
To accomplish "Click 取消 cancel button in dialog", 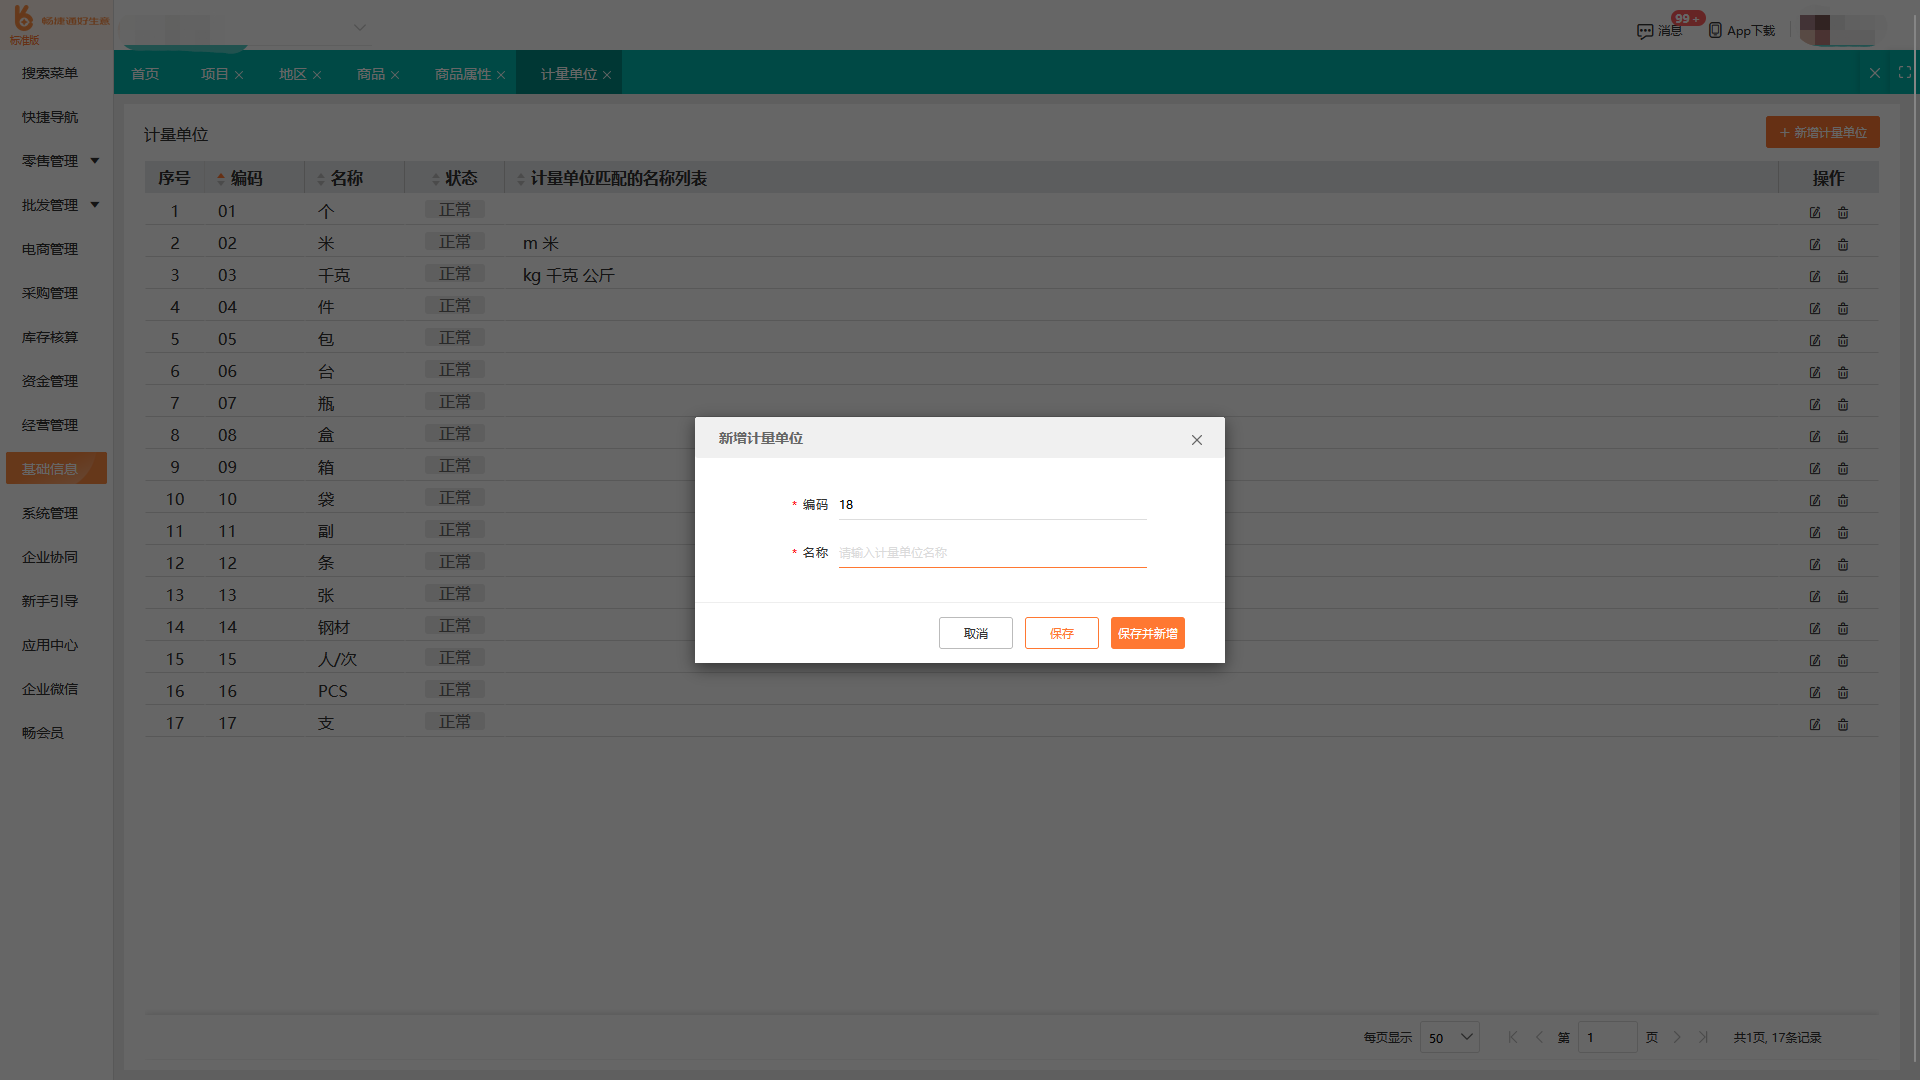I will (976, 633).
